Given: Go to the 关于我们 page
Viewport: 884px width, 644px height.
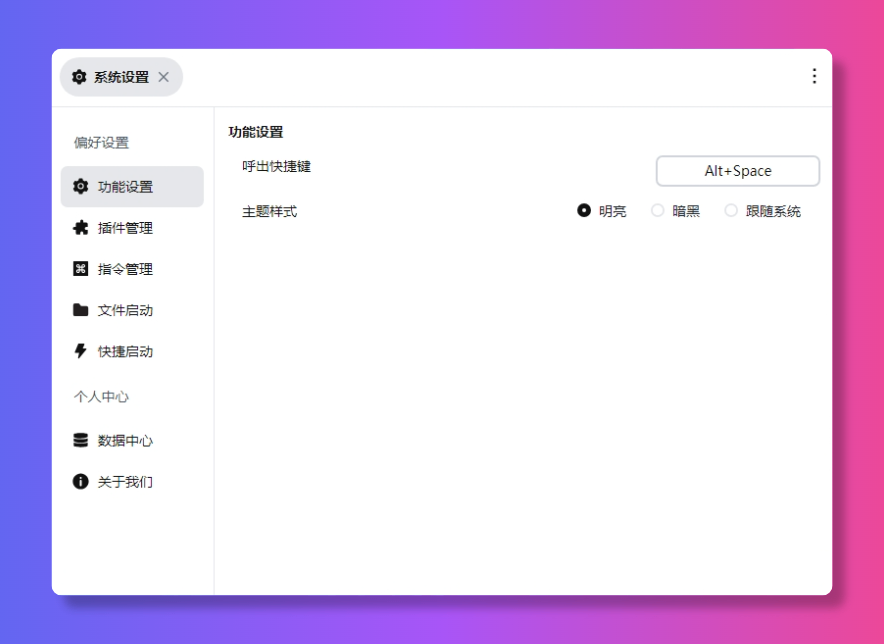Looking at the screenshot, I should click(126, 481).
